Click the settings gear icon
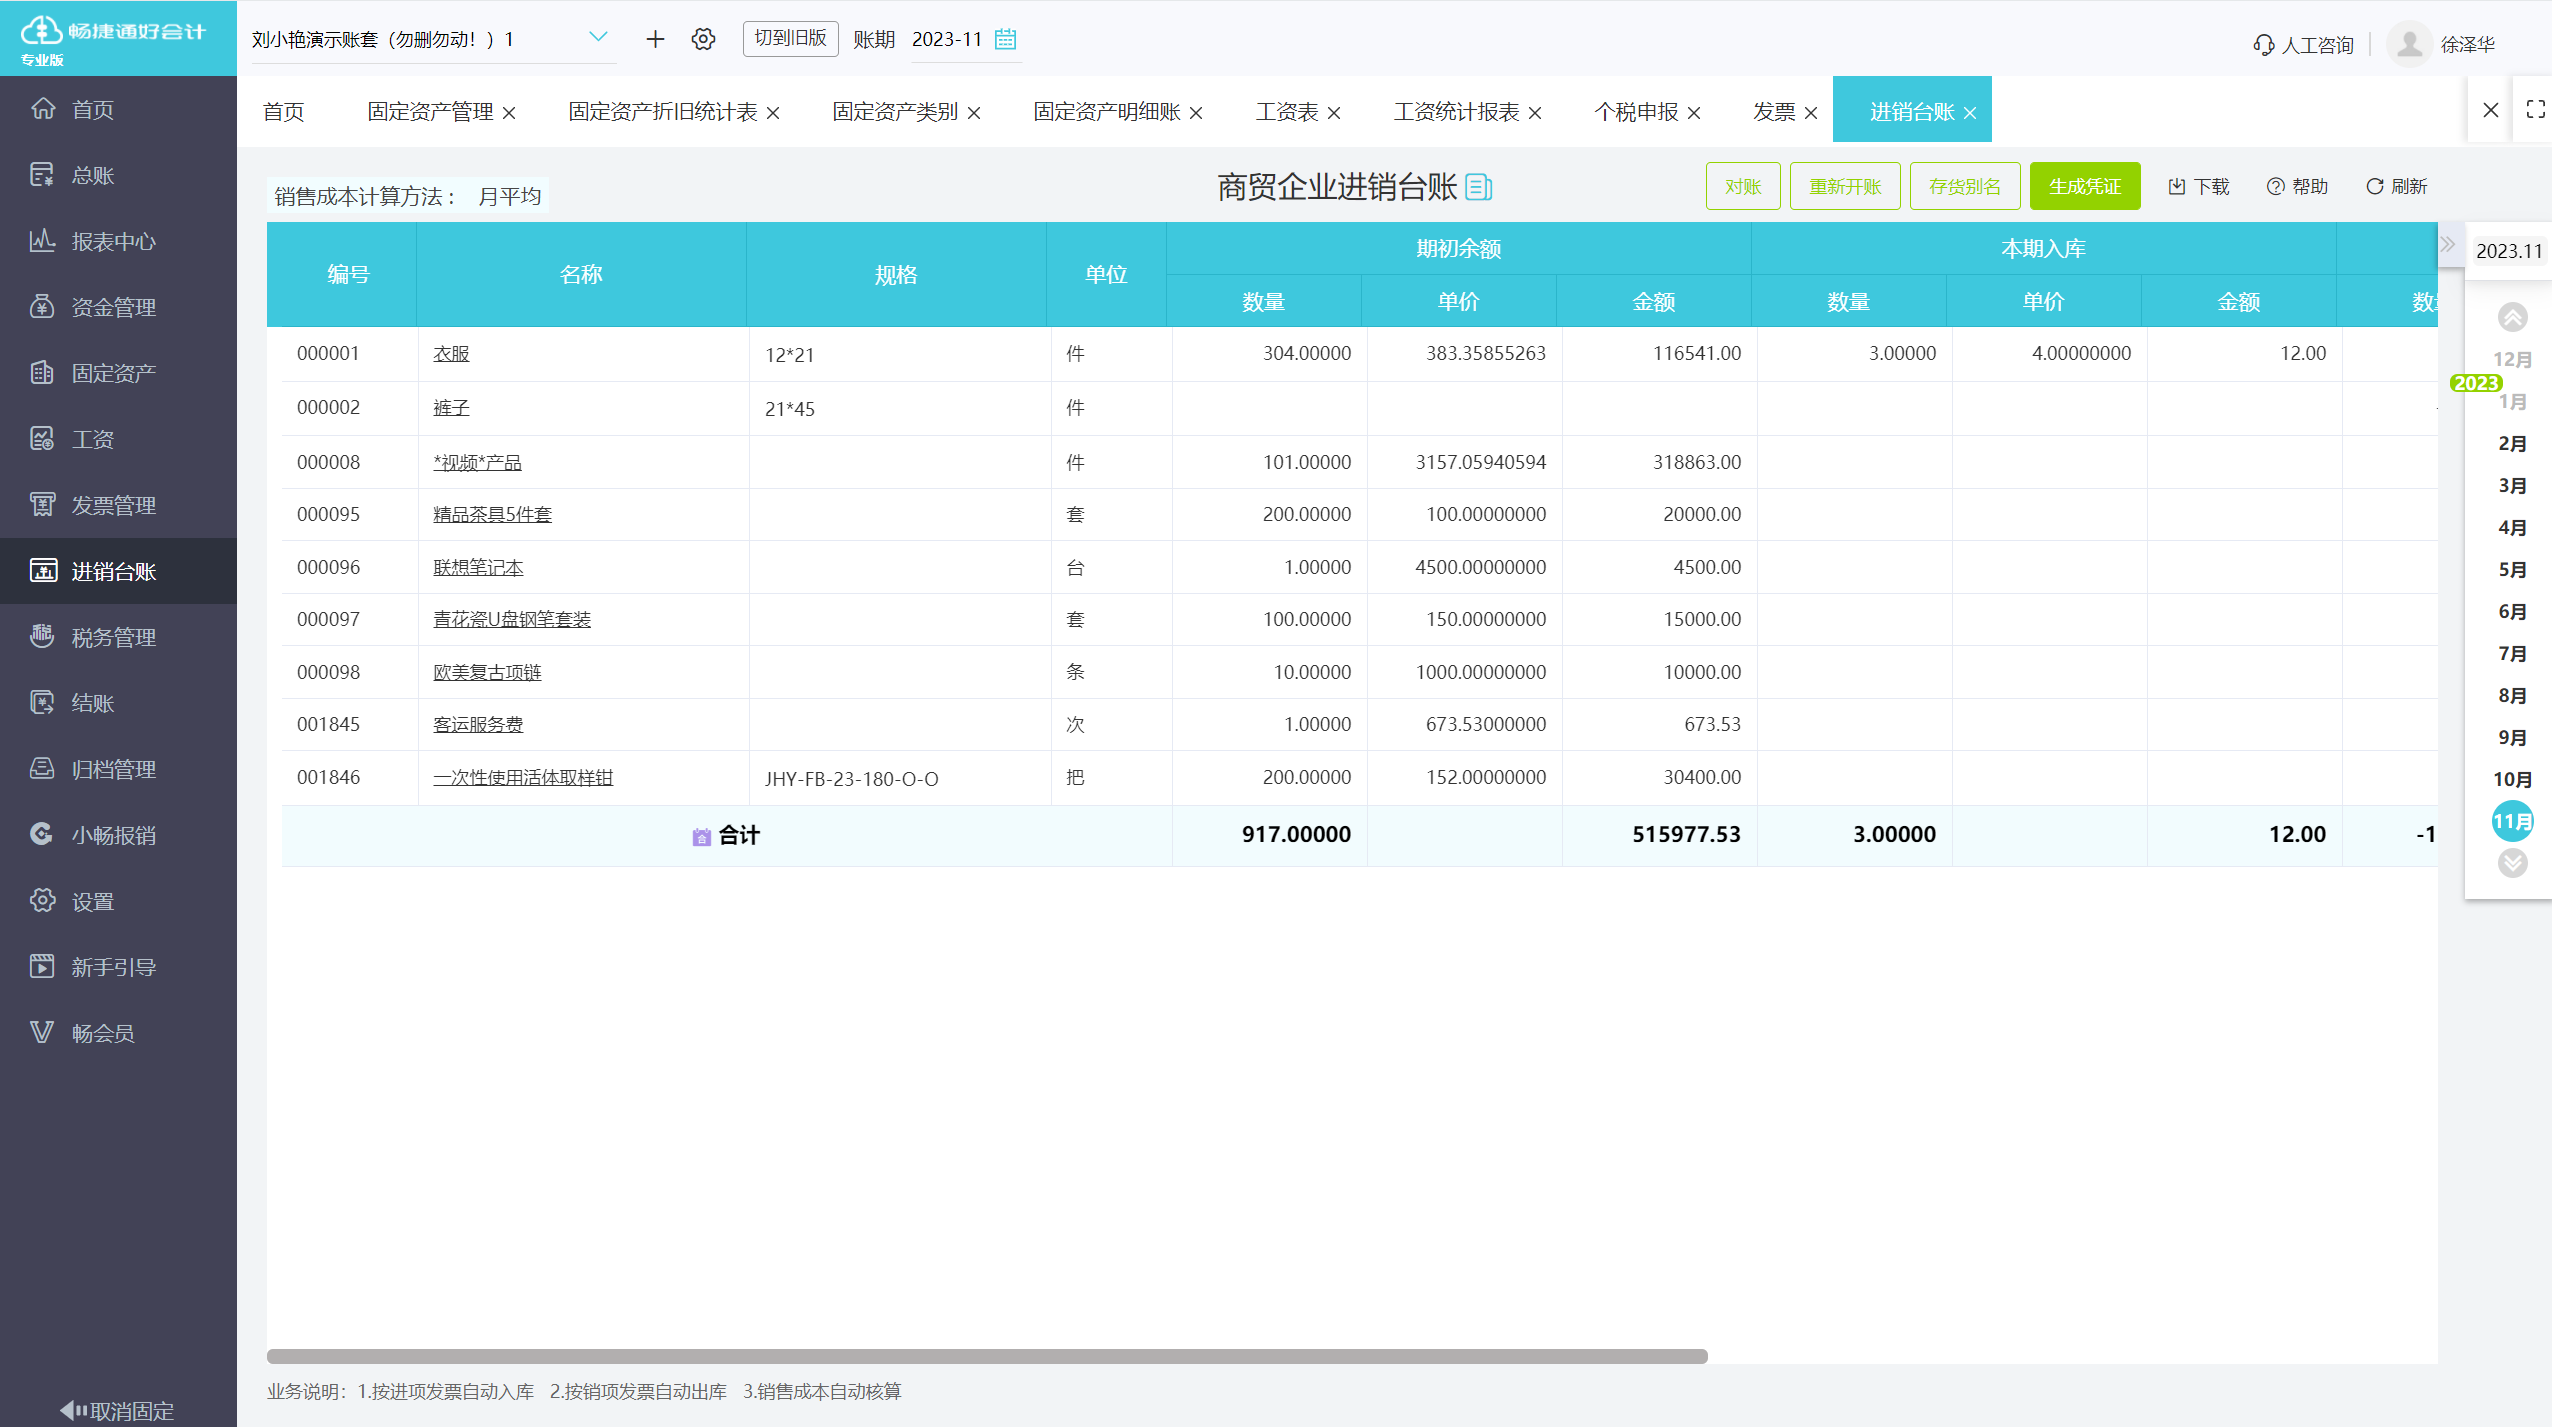Viewport: 2552px width, 1427px height. [703, 37]
